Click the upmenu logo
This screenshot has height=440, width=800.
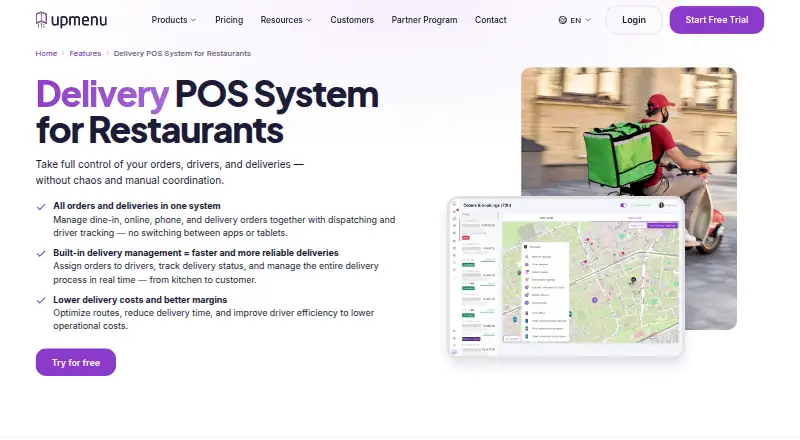[71, 20]
